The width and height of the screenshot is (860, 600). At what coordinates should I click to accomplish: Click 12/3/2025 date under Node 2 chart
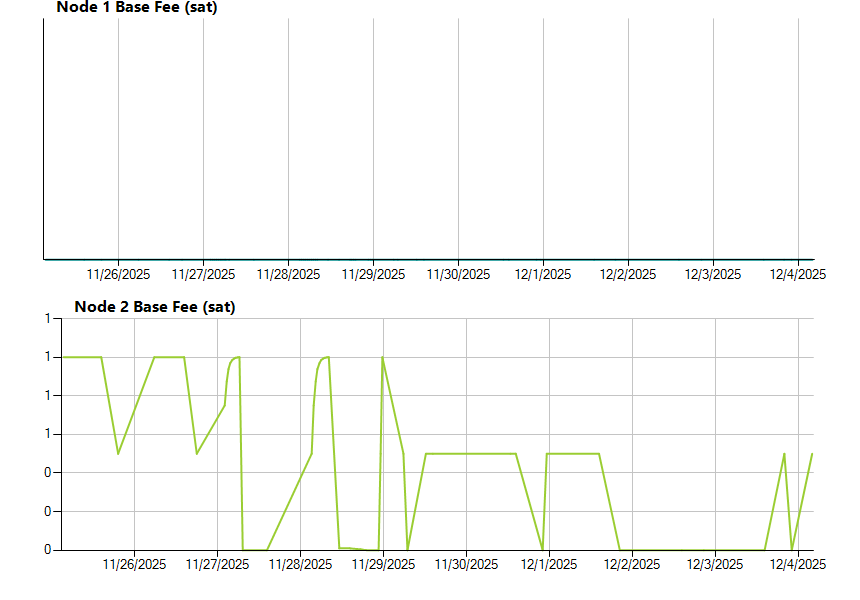[715, 565]
